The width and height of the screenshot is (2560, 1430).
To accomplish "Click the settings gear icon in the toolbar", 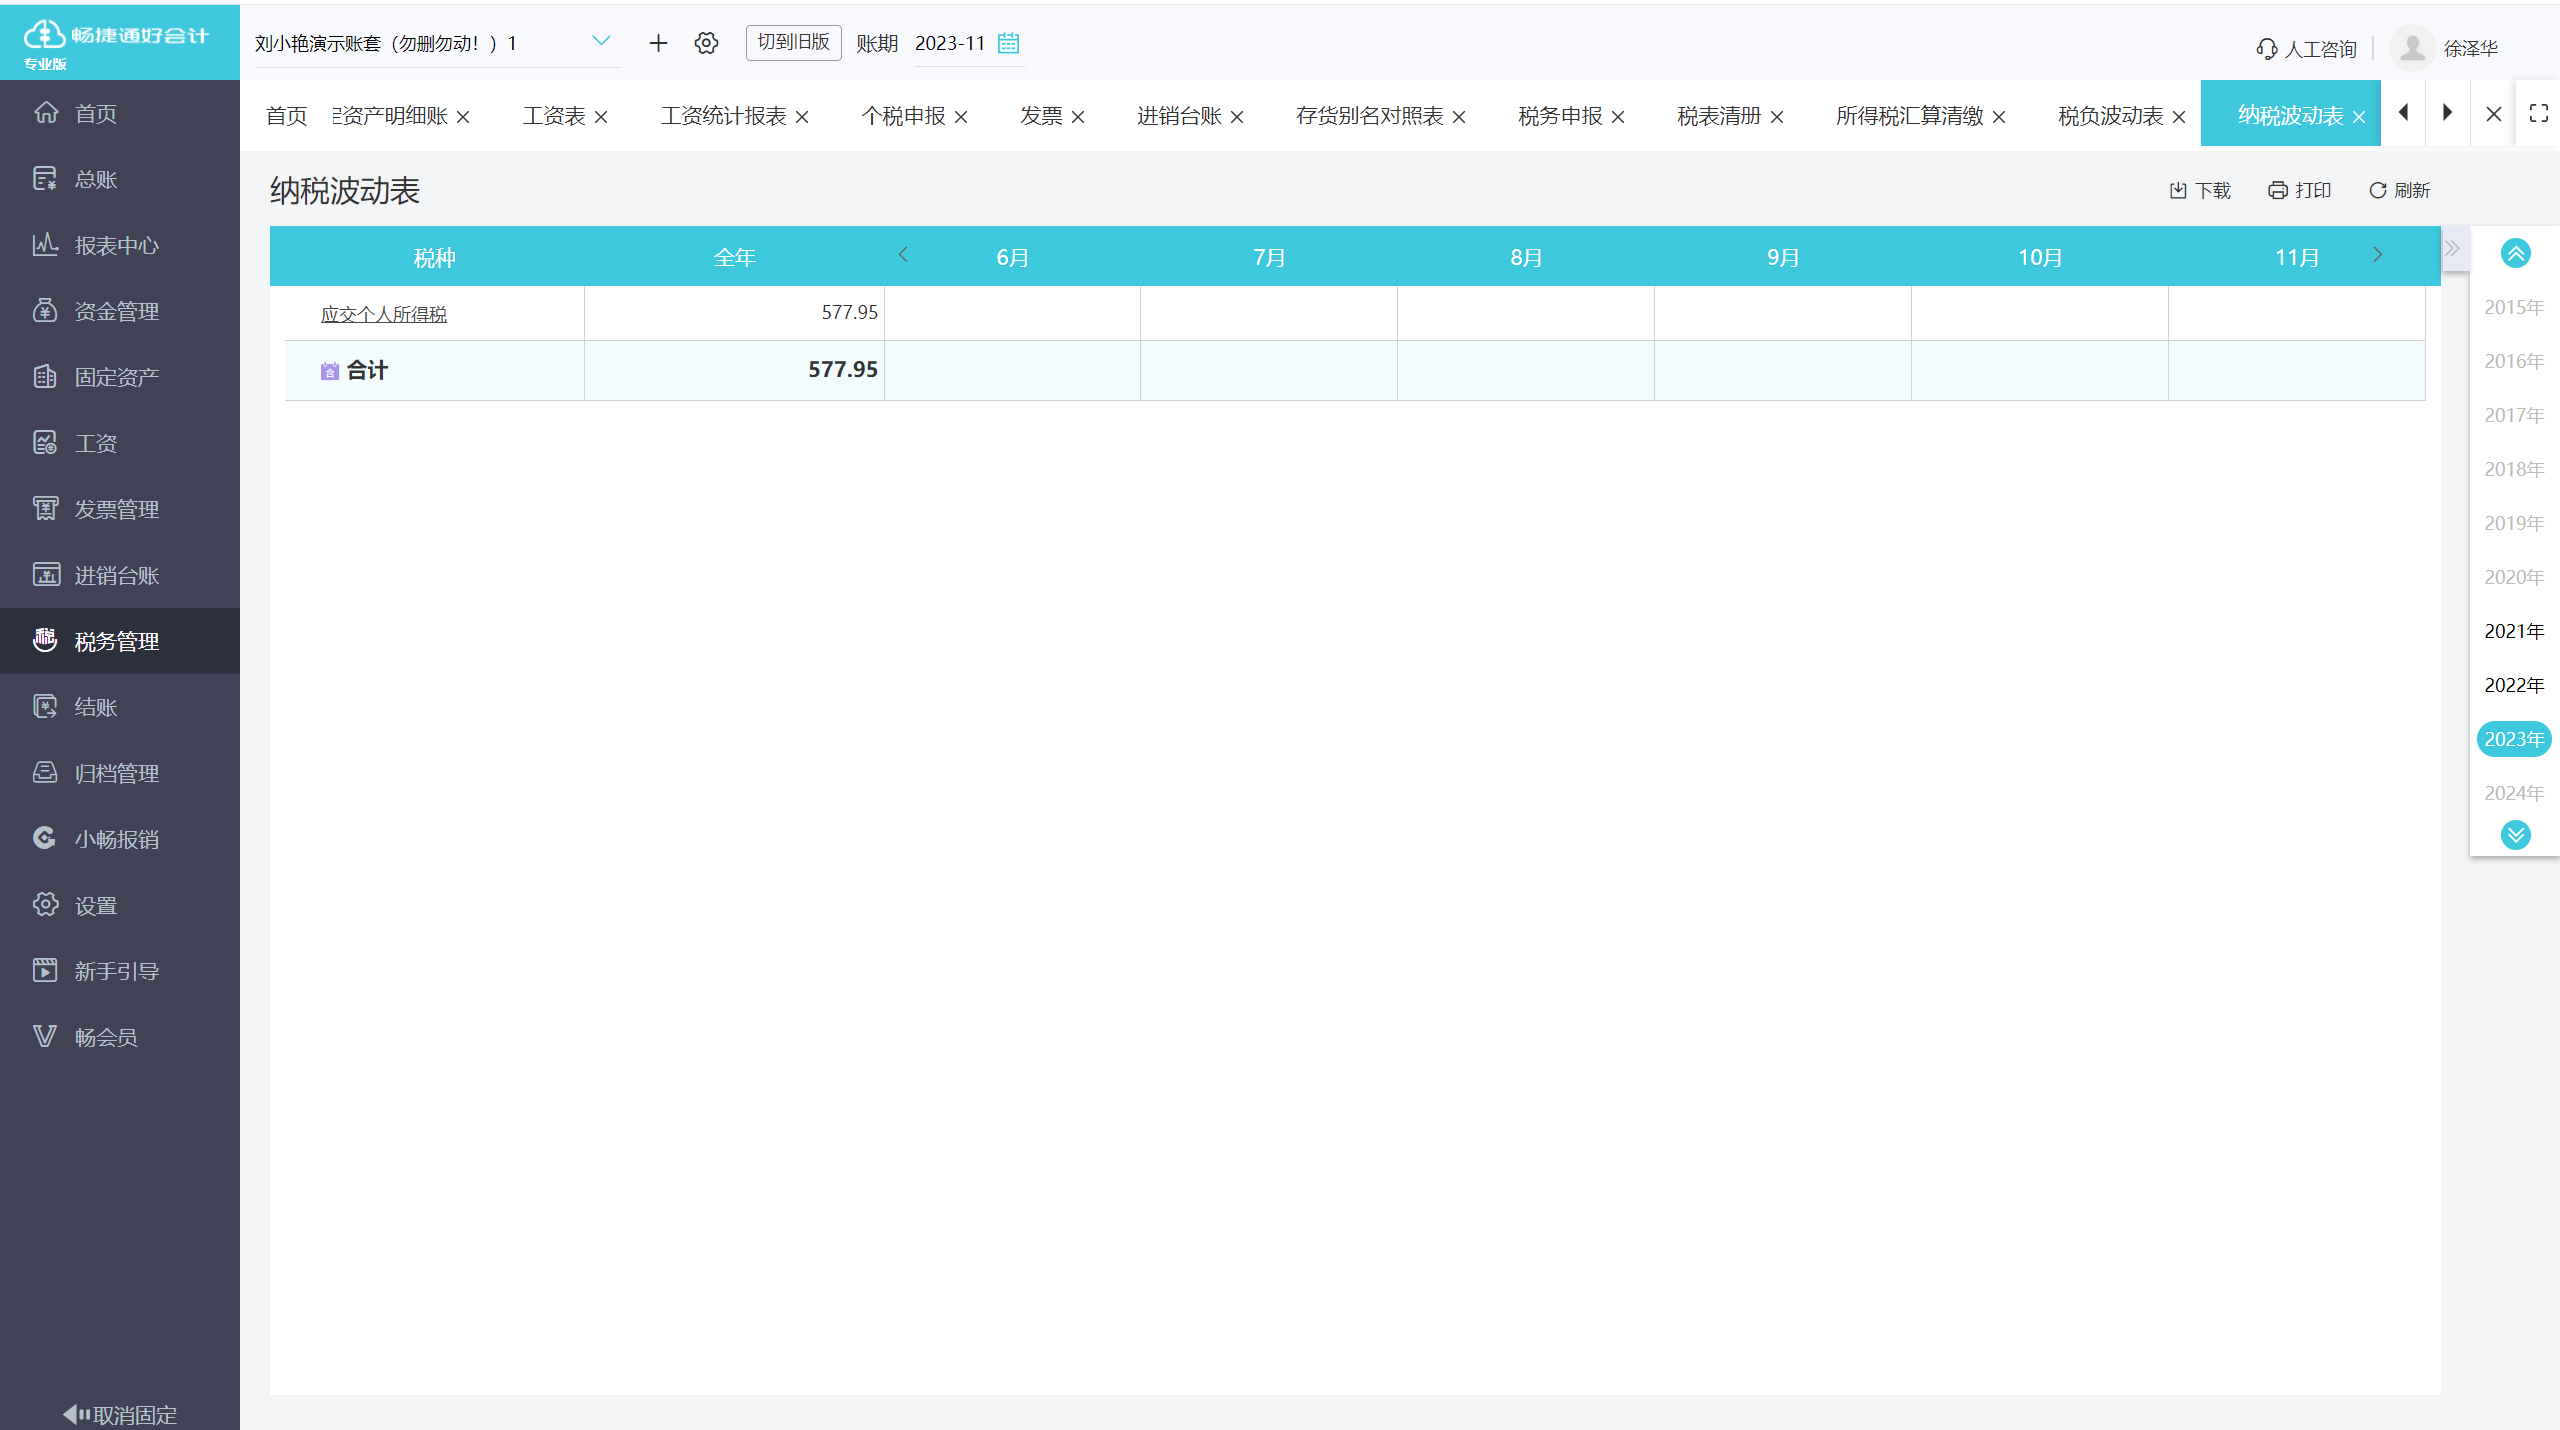I will tap(707, 42).
